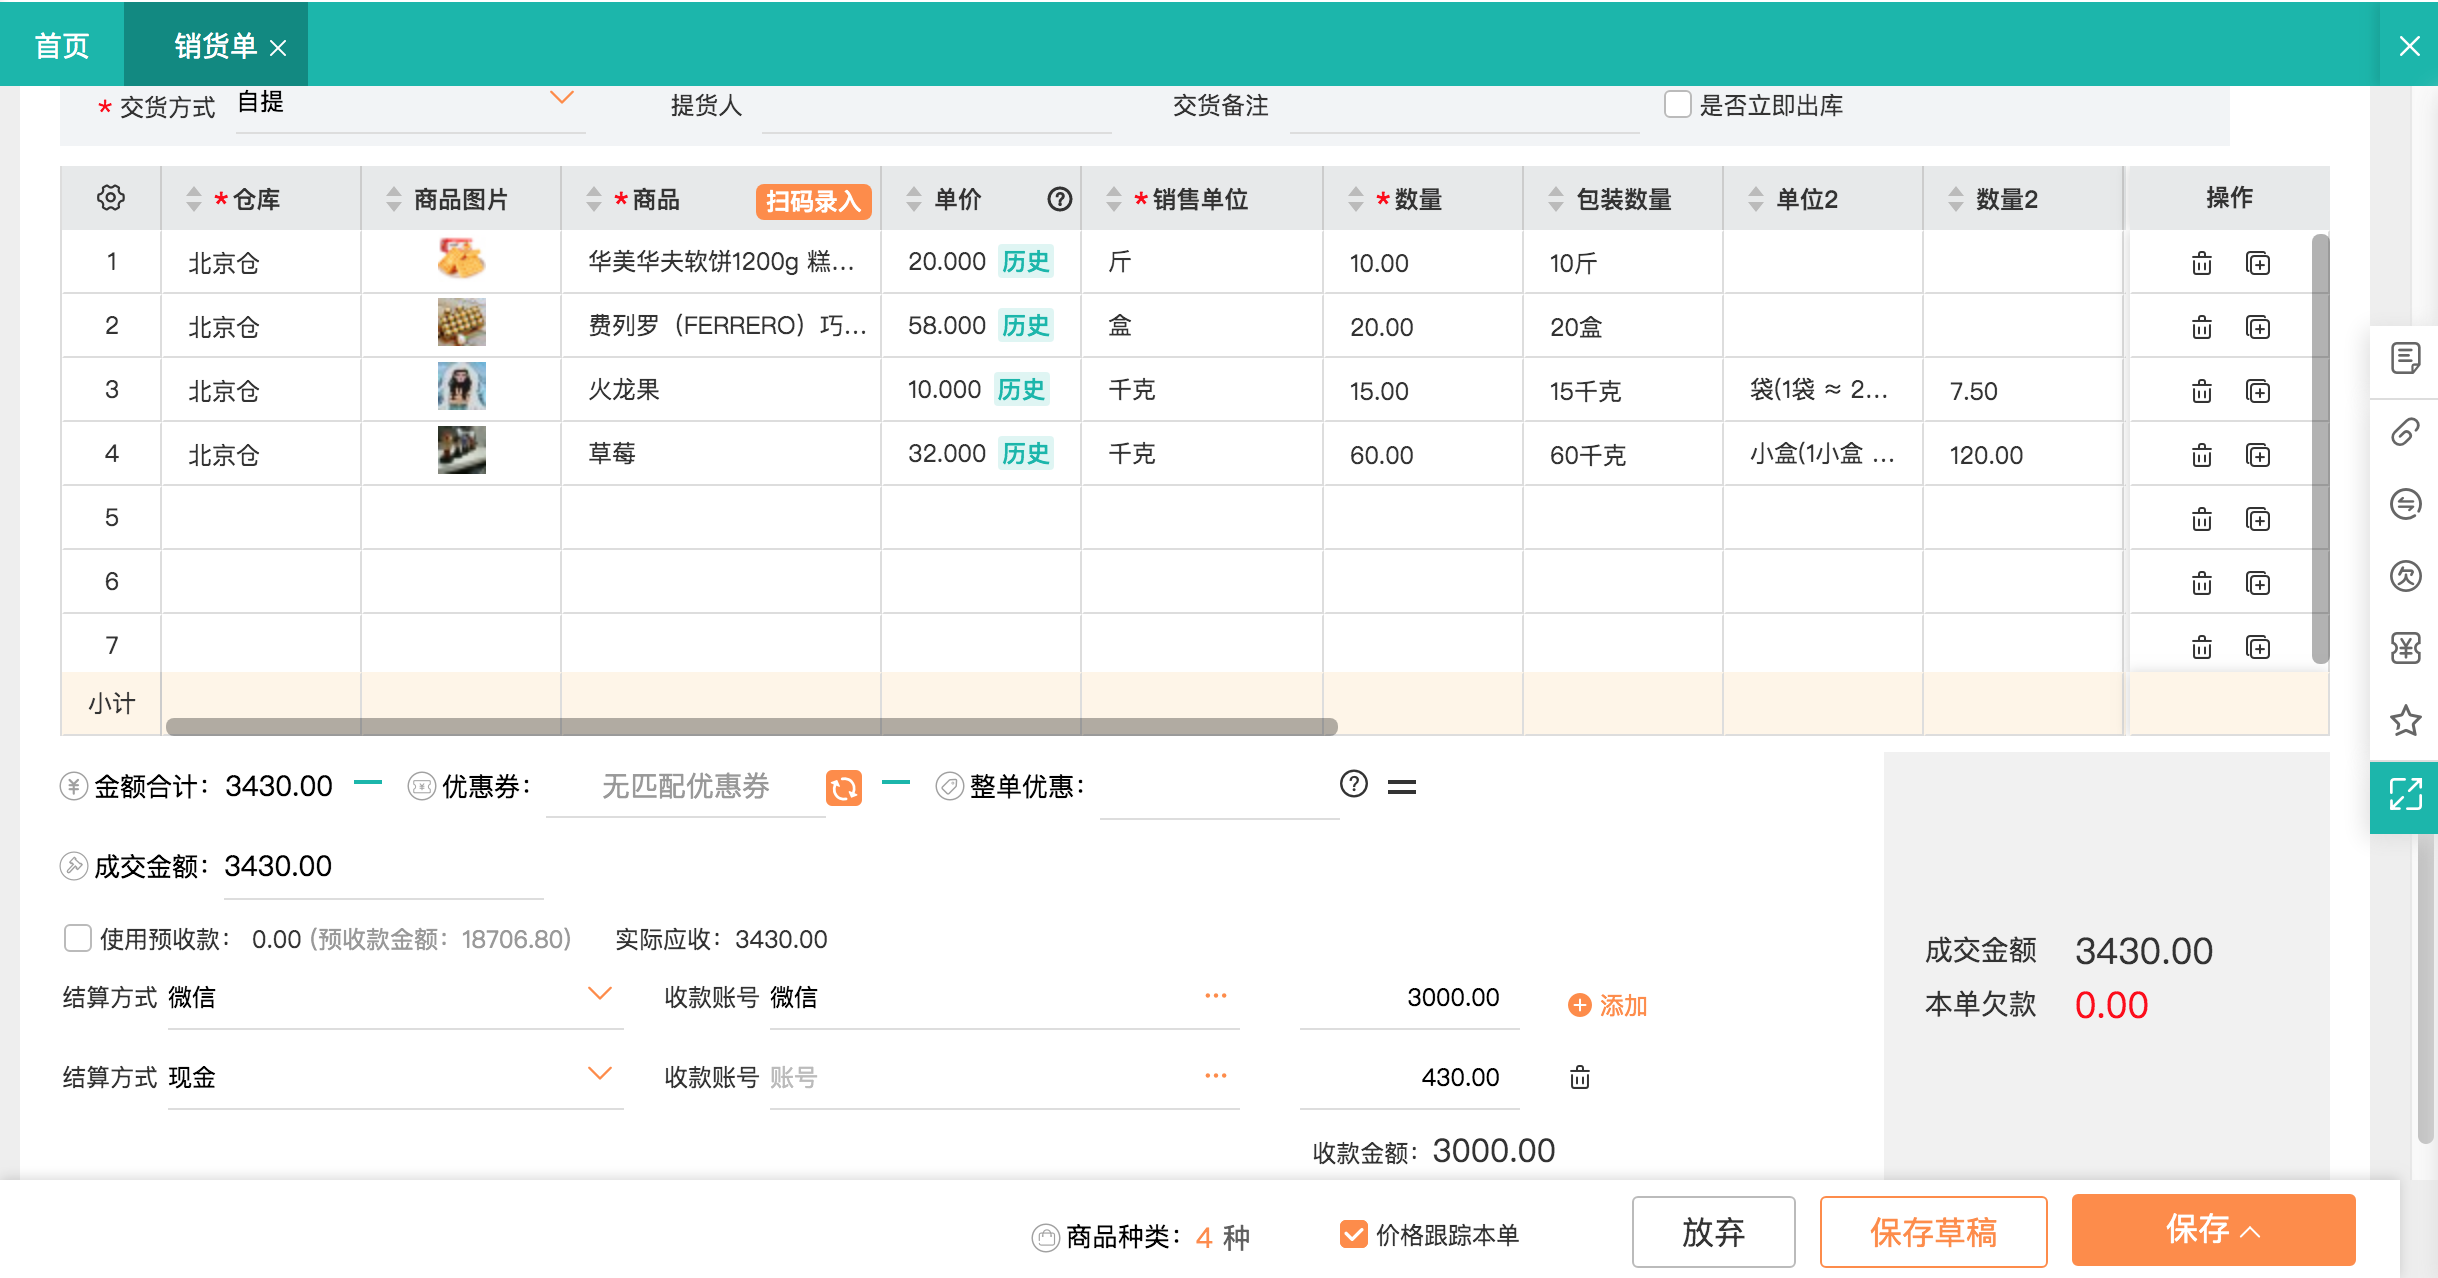Enable 使用预收款 checkbox
Viewport: 2438px width, 1278px height.
(76, 938)
